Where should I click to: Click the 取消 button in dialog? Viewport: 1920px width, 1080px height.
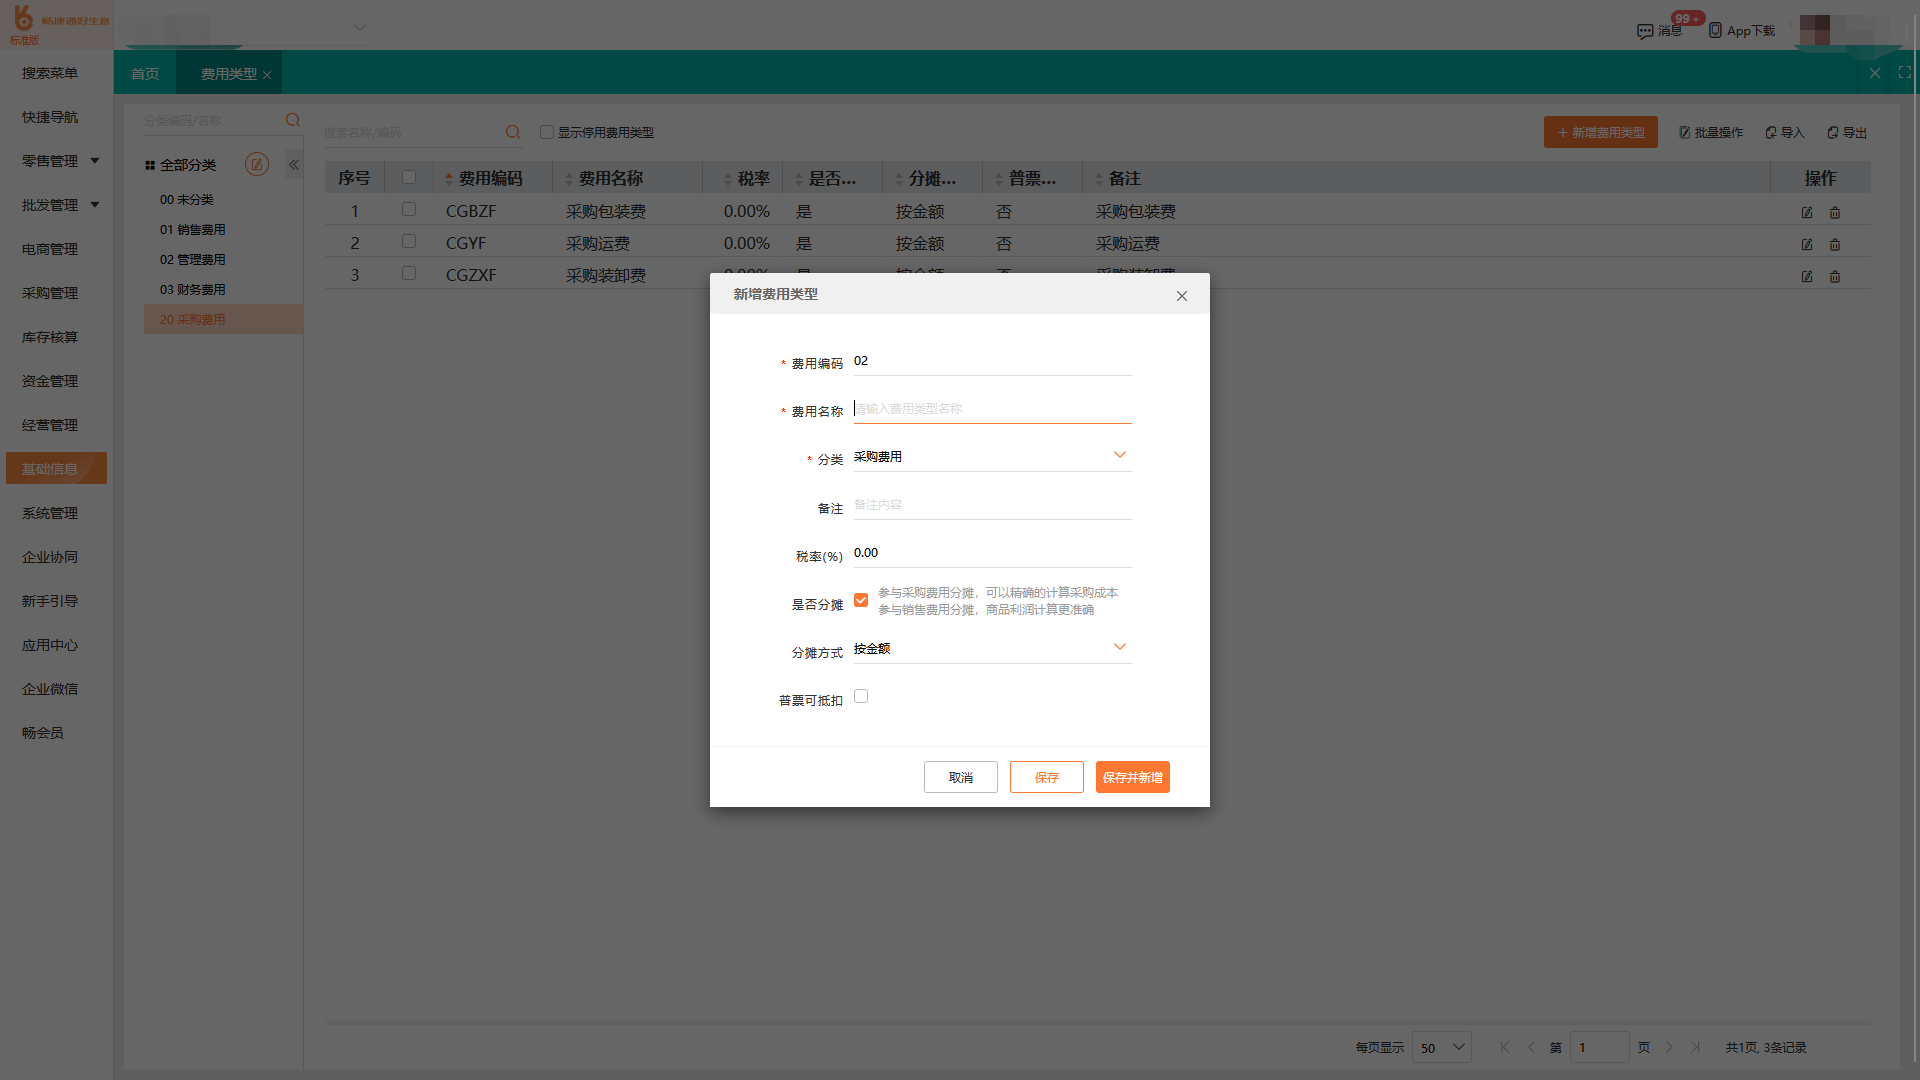960,777
